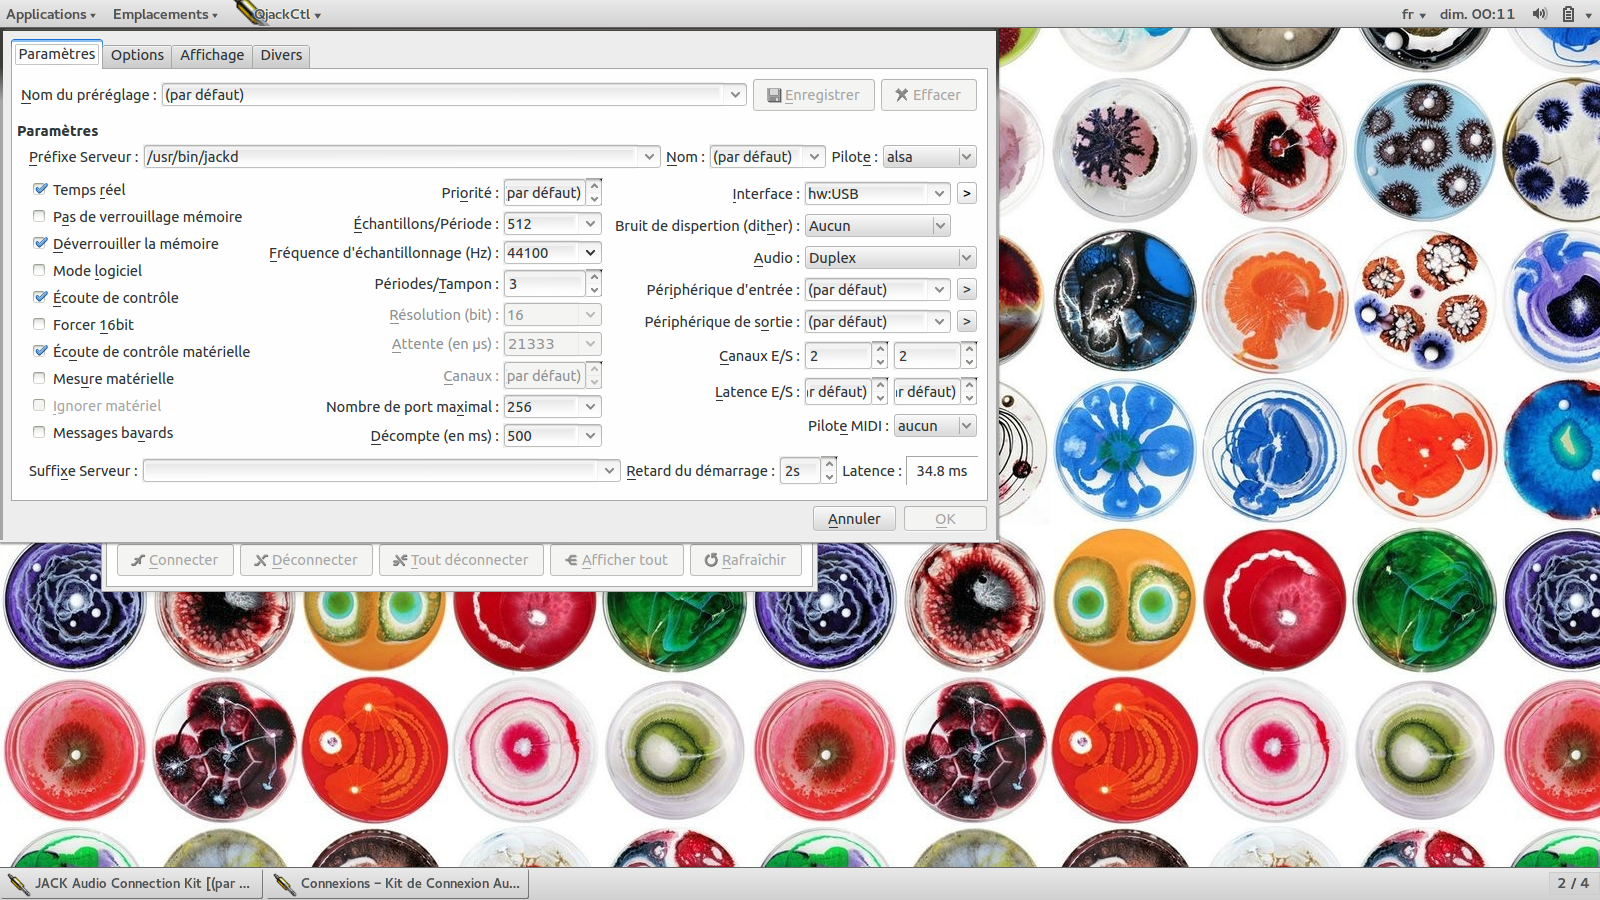The width and height of the screenshot is (1600, 900).
Task: Click the volume speaker icon in top panel
Action: tap(1539, 14)
